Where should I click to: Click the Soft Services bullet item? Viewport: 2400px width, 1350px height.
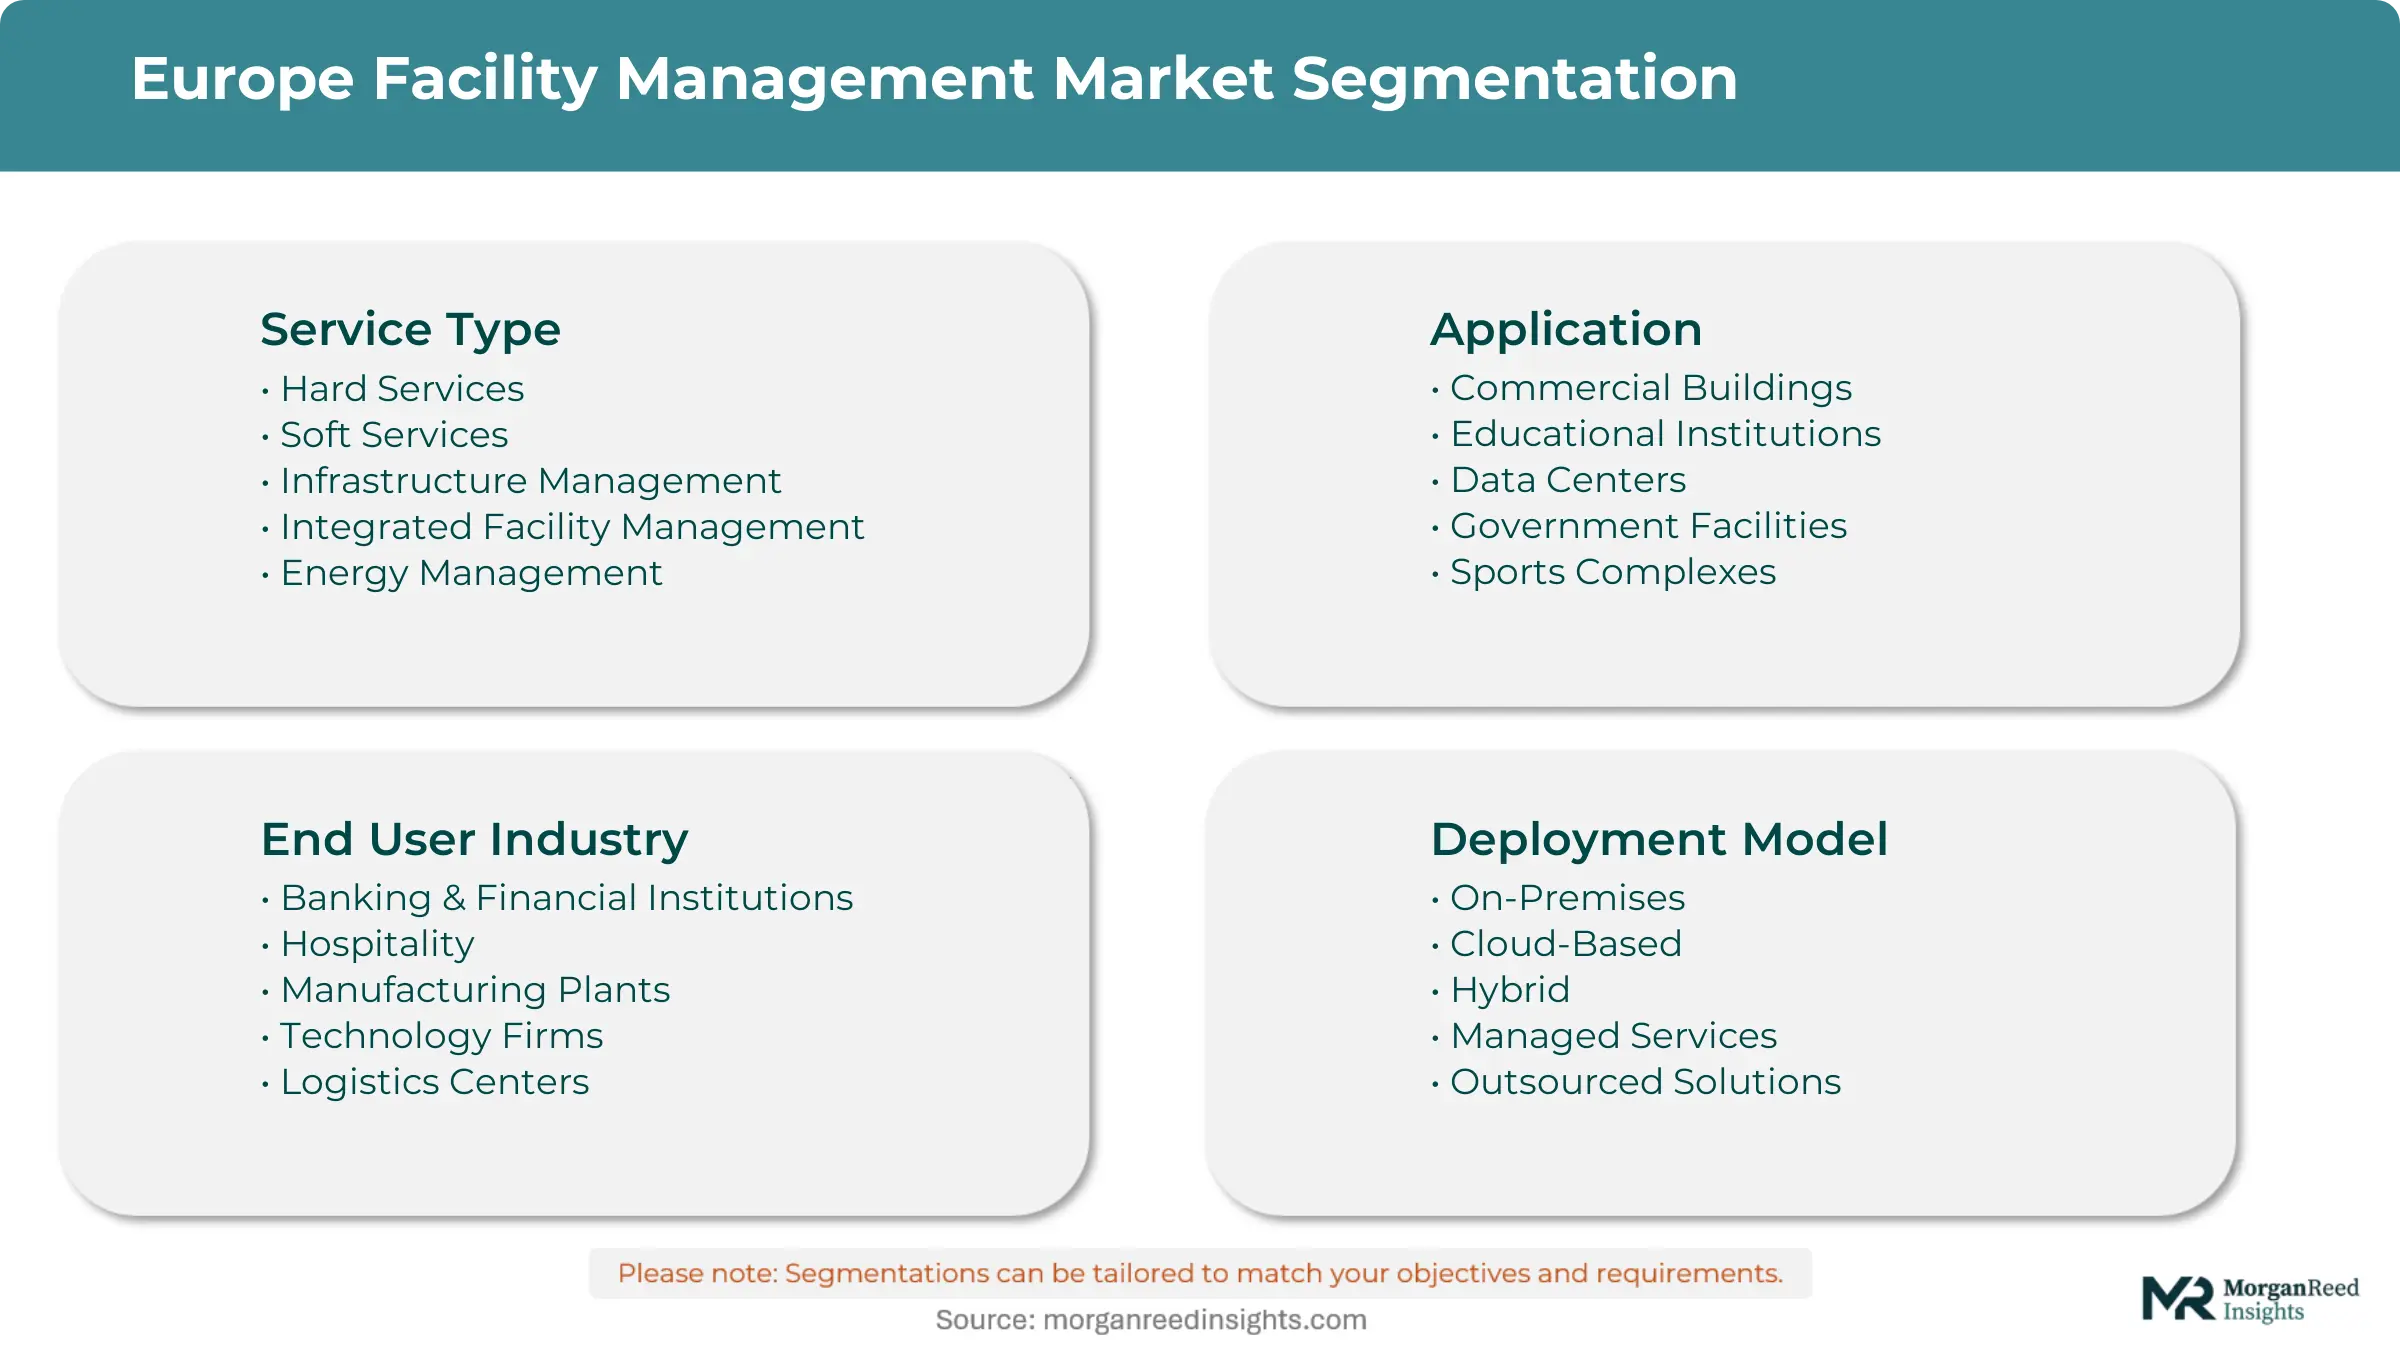(x=394, y=435)
